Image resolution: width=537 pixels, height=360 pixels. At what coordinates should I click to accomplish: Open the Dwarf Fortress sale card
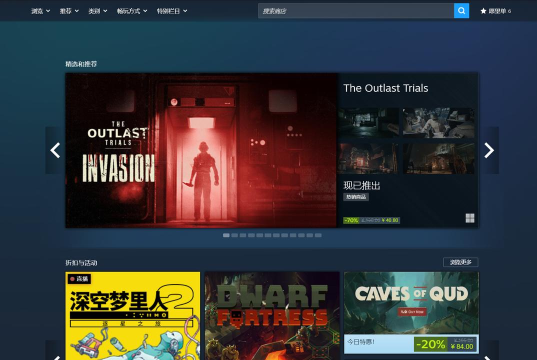point(272,316)
